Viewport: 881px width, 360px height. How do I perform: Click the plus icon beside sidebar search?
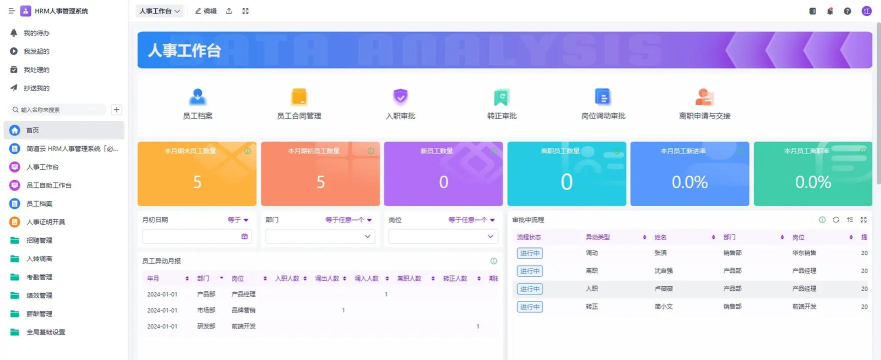click(x=116, y=110)
